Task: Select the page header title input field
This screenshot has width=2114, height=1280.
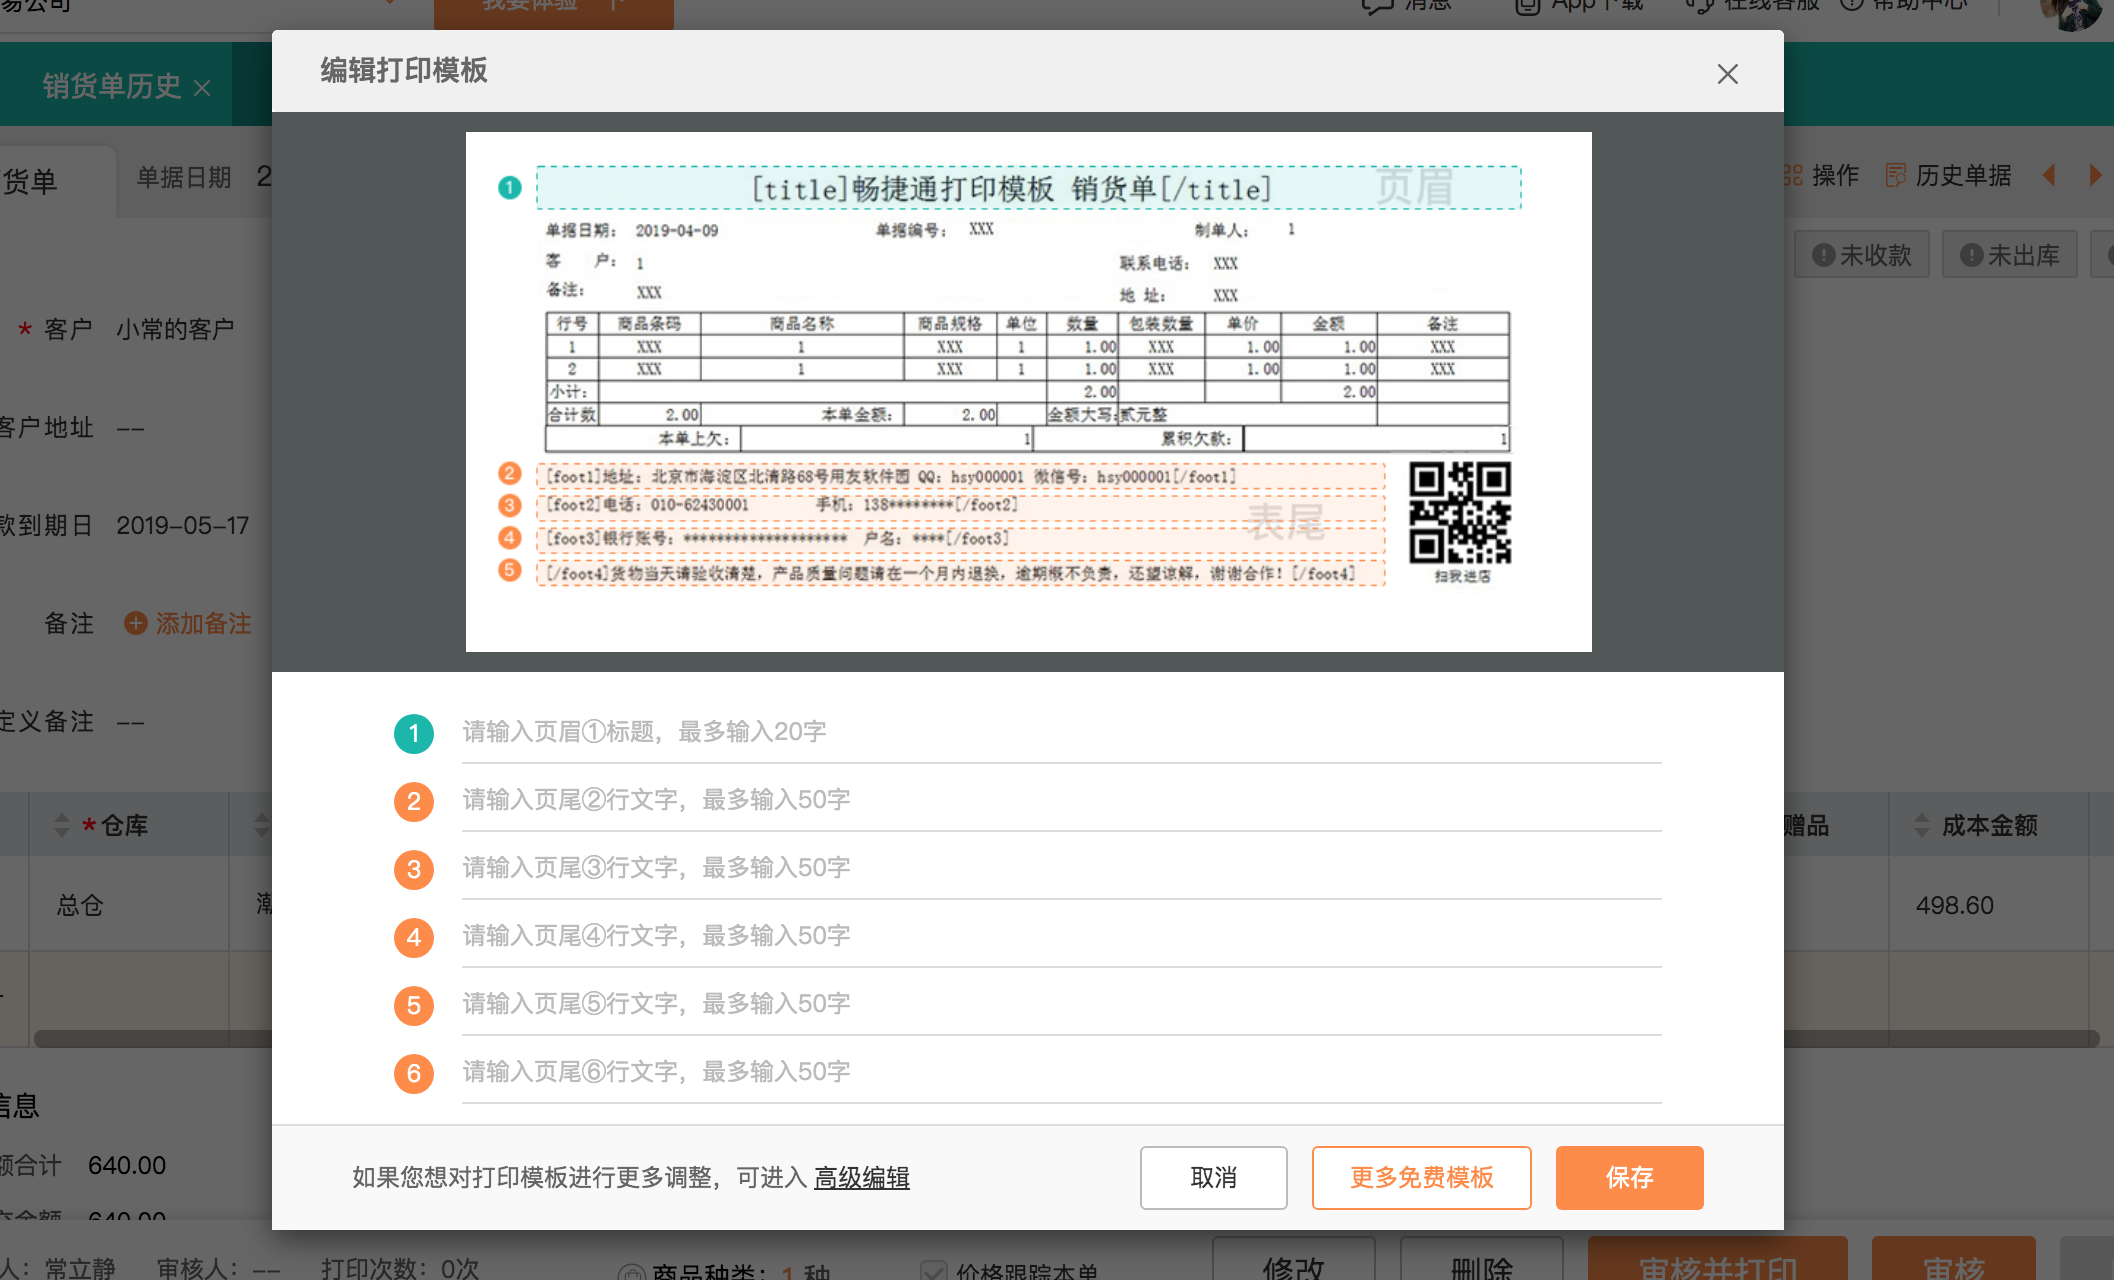Action: click(x=1057, y=732)
